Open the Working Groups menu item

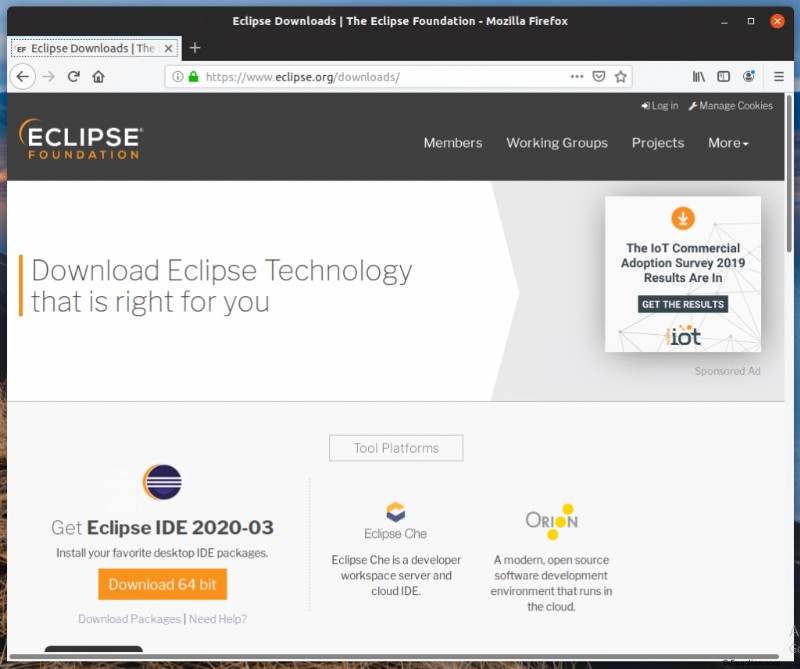click(556, 143)
